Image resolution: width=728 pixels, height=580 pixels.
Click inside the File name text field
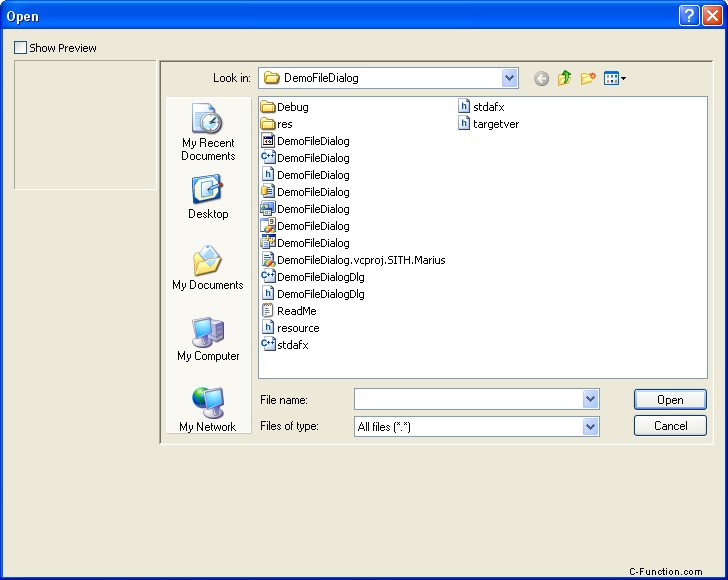(467, 399)
